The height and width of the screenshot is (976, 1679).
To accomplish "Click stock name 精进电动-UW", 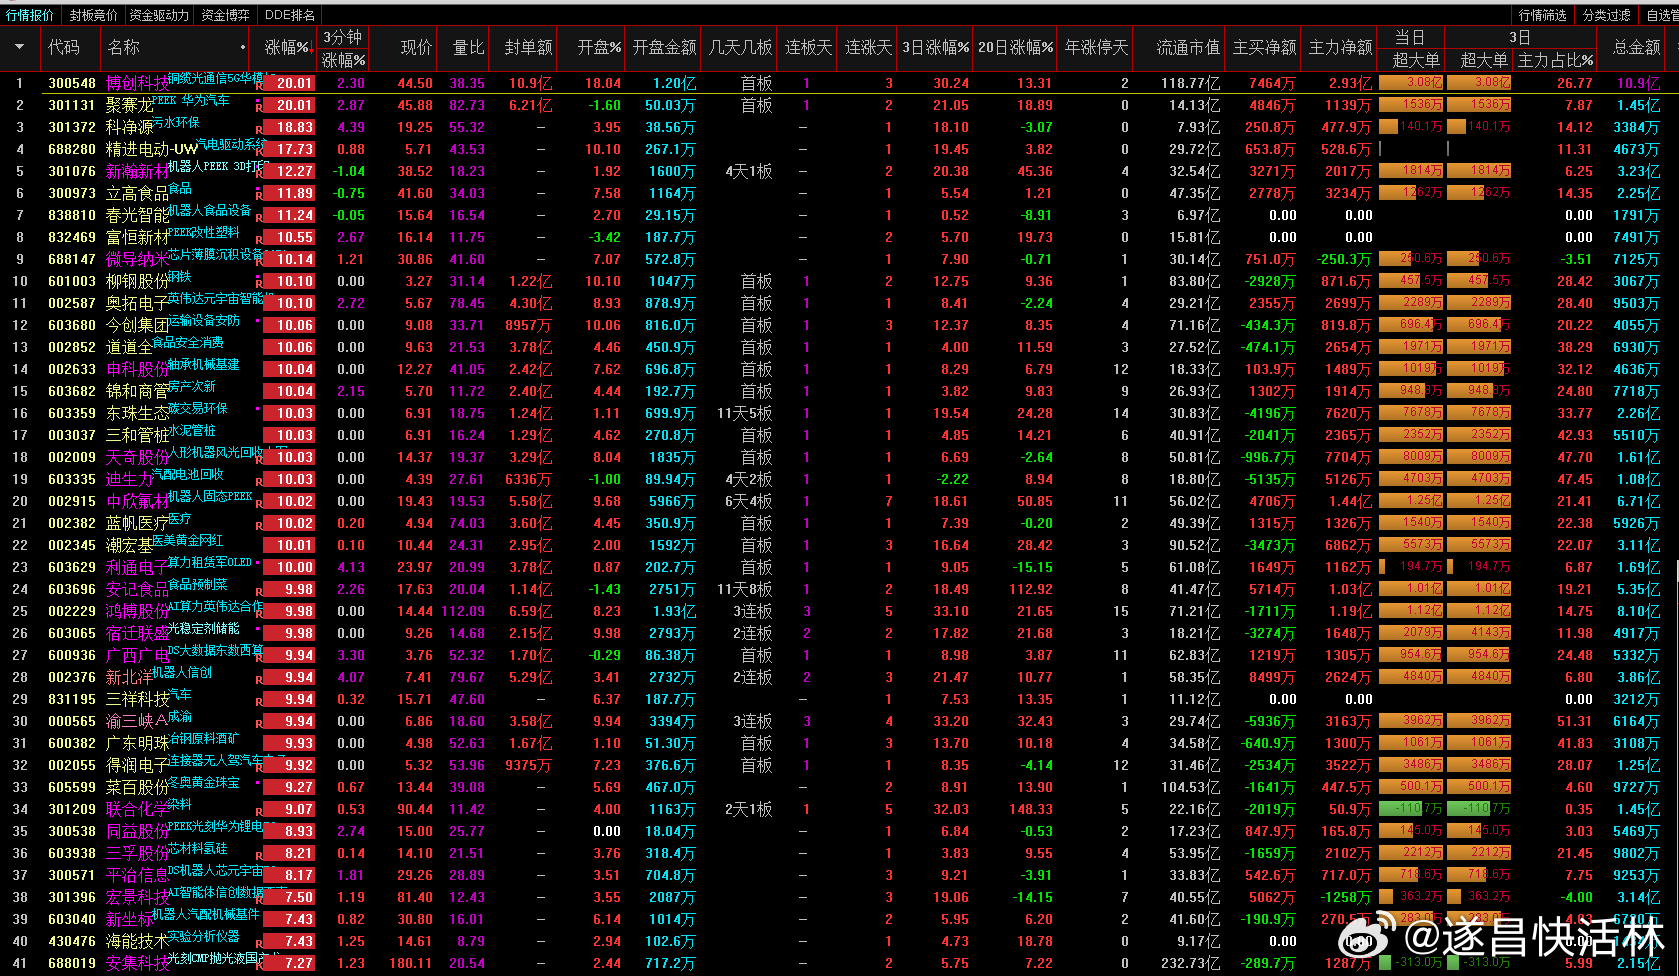I will tap(151, 149).
